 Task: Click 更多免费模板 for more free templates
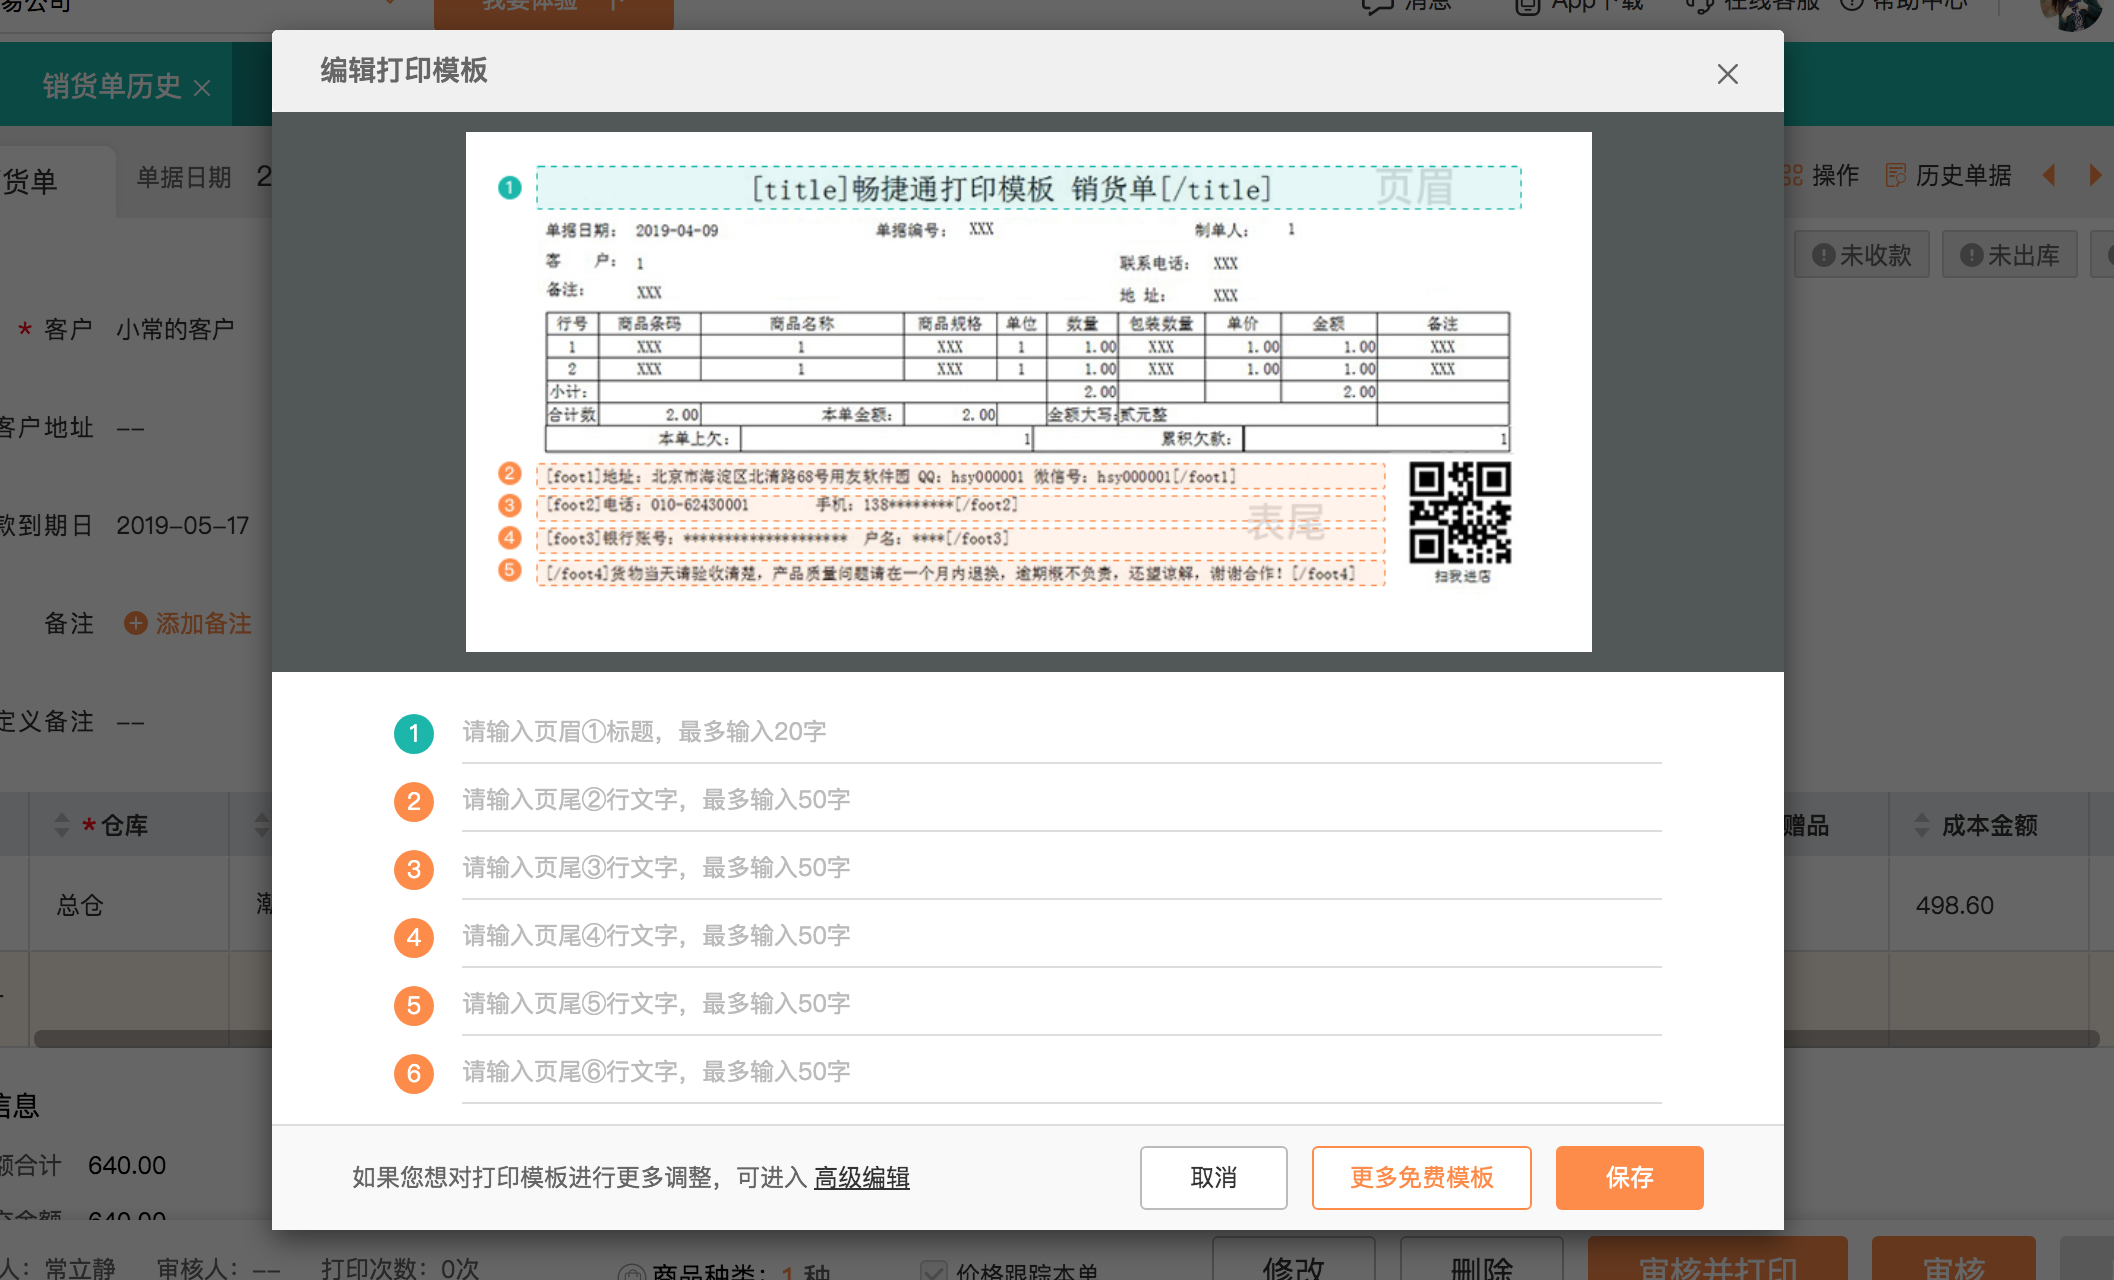tap(1422, 1177)
